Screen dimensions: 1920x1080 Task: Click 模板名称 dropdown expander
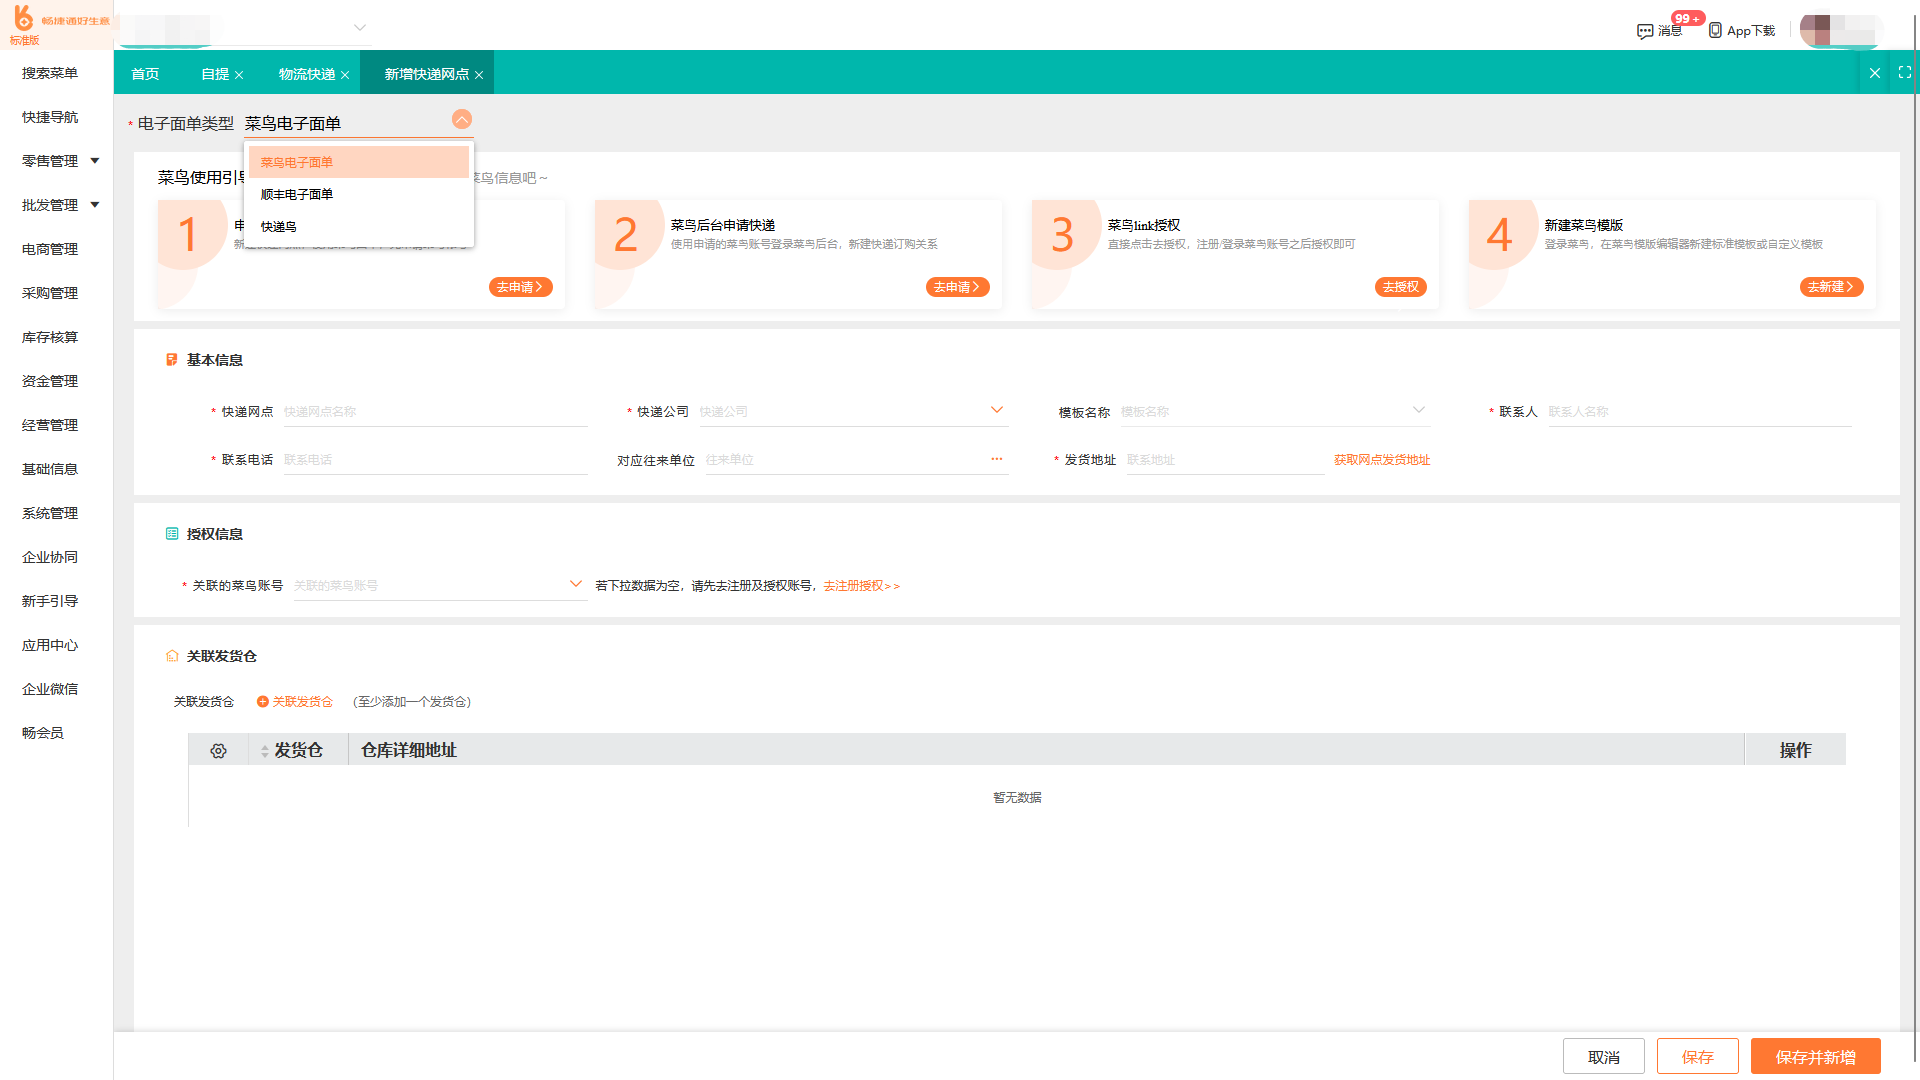[1420, 409]
